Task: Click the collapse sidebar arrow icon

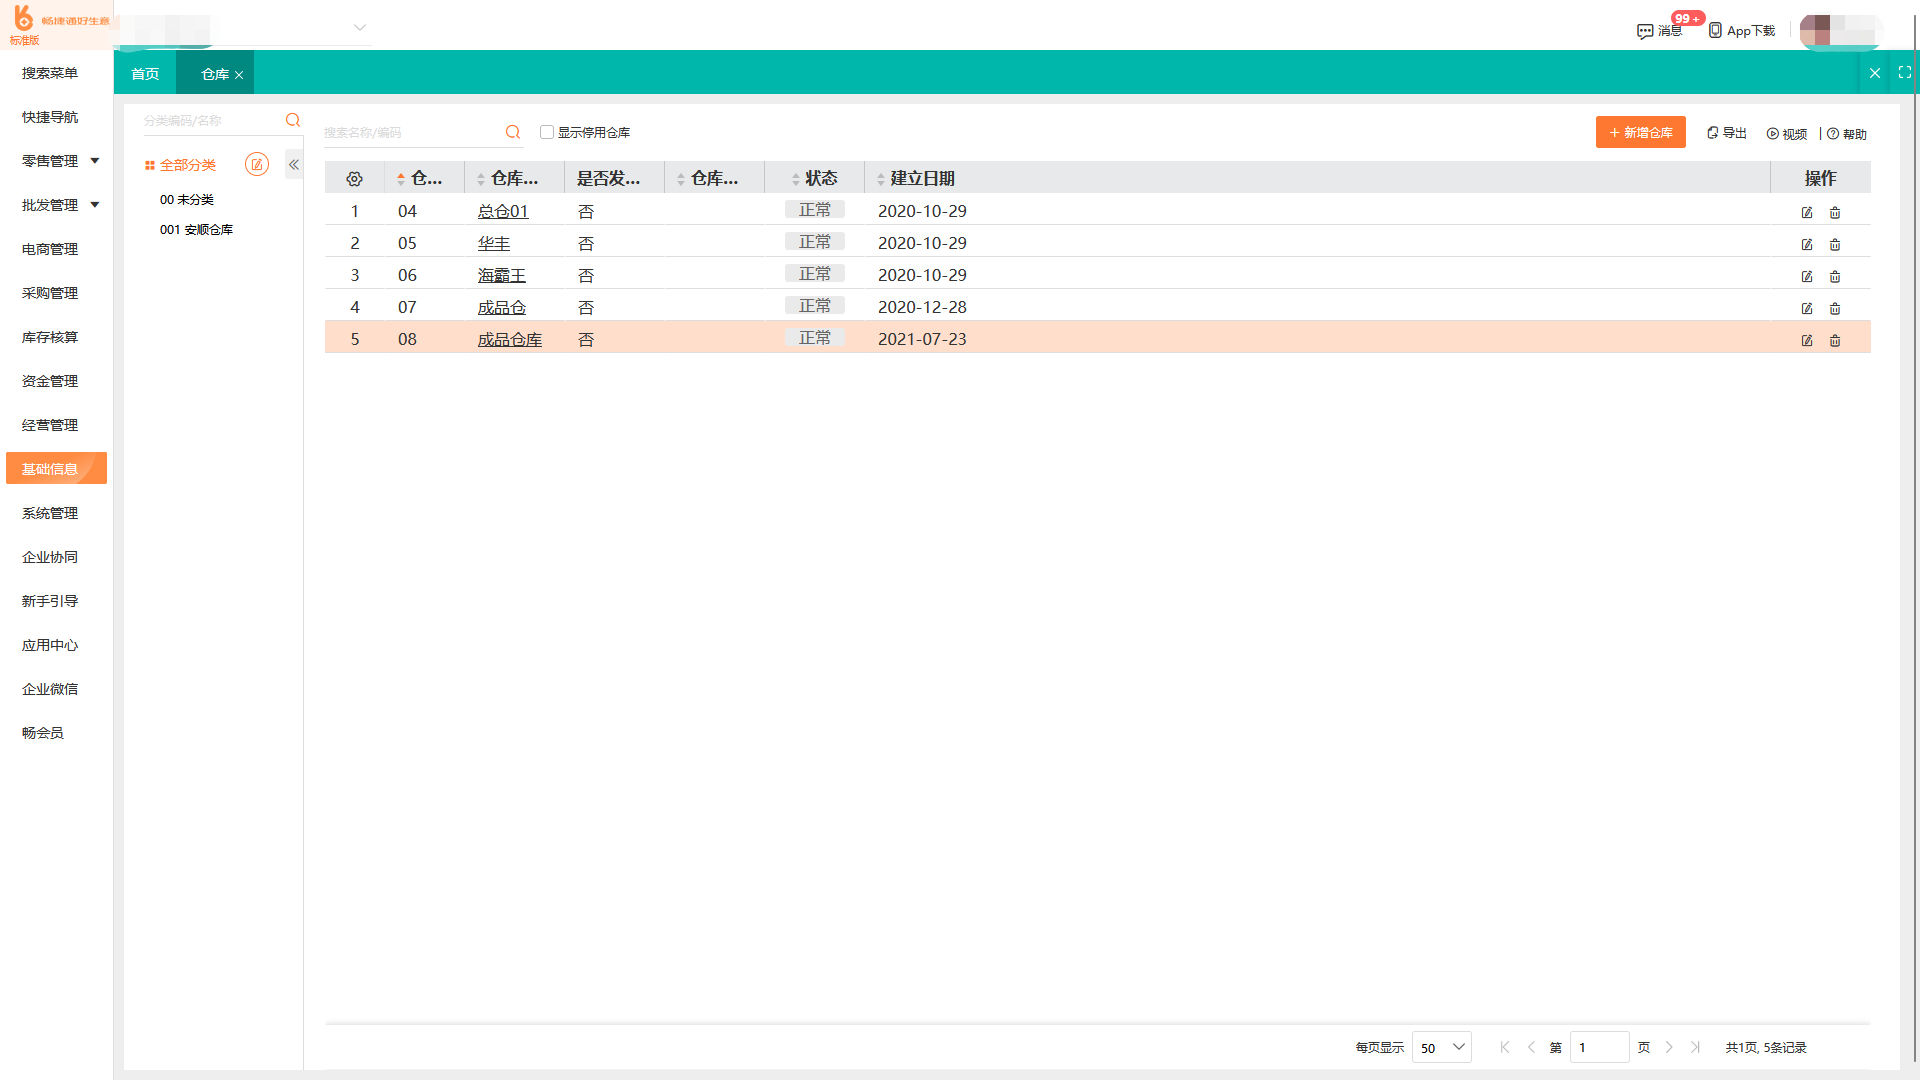Action: [x=294, y=165]
